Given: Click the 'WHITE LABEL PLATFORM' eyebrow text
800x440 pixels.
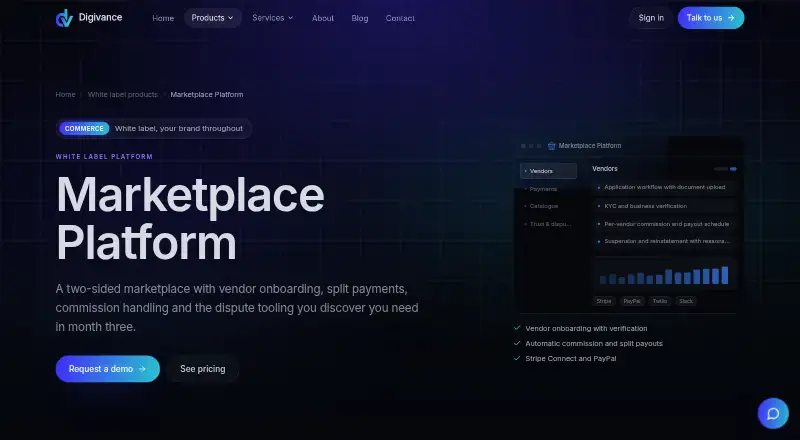Looking at the screenshot, I should click(104, 157).
